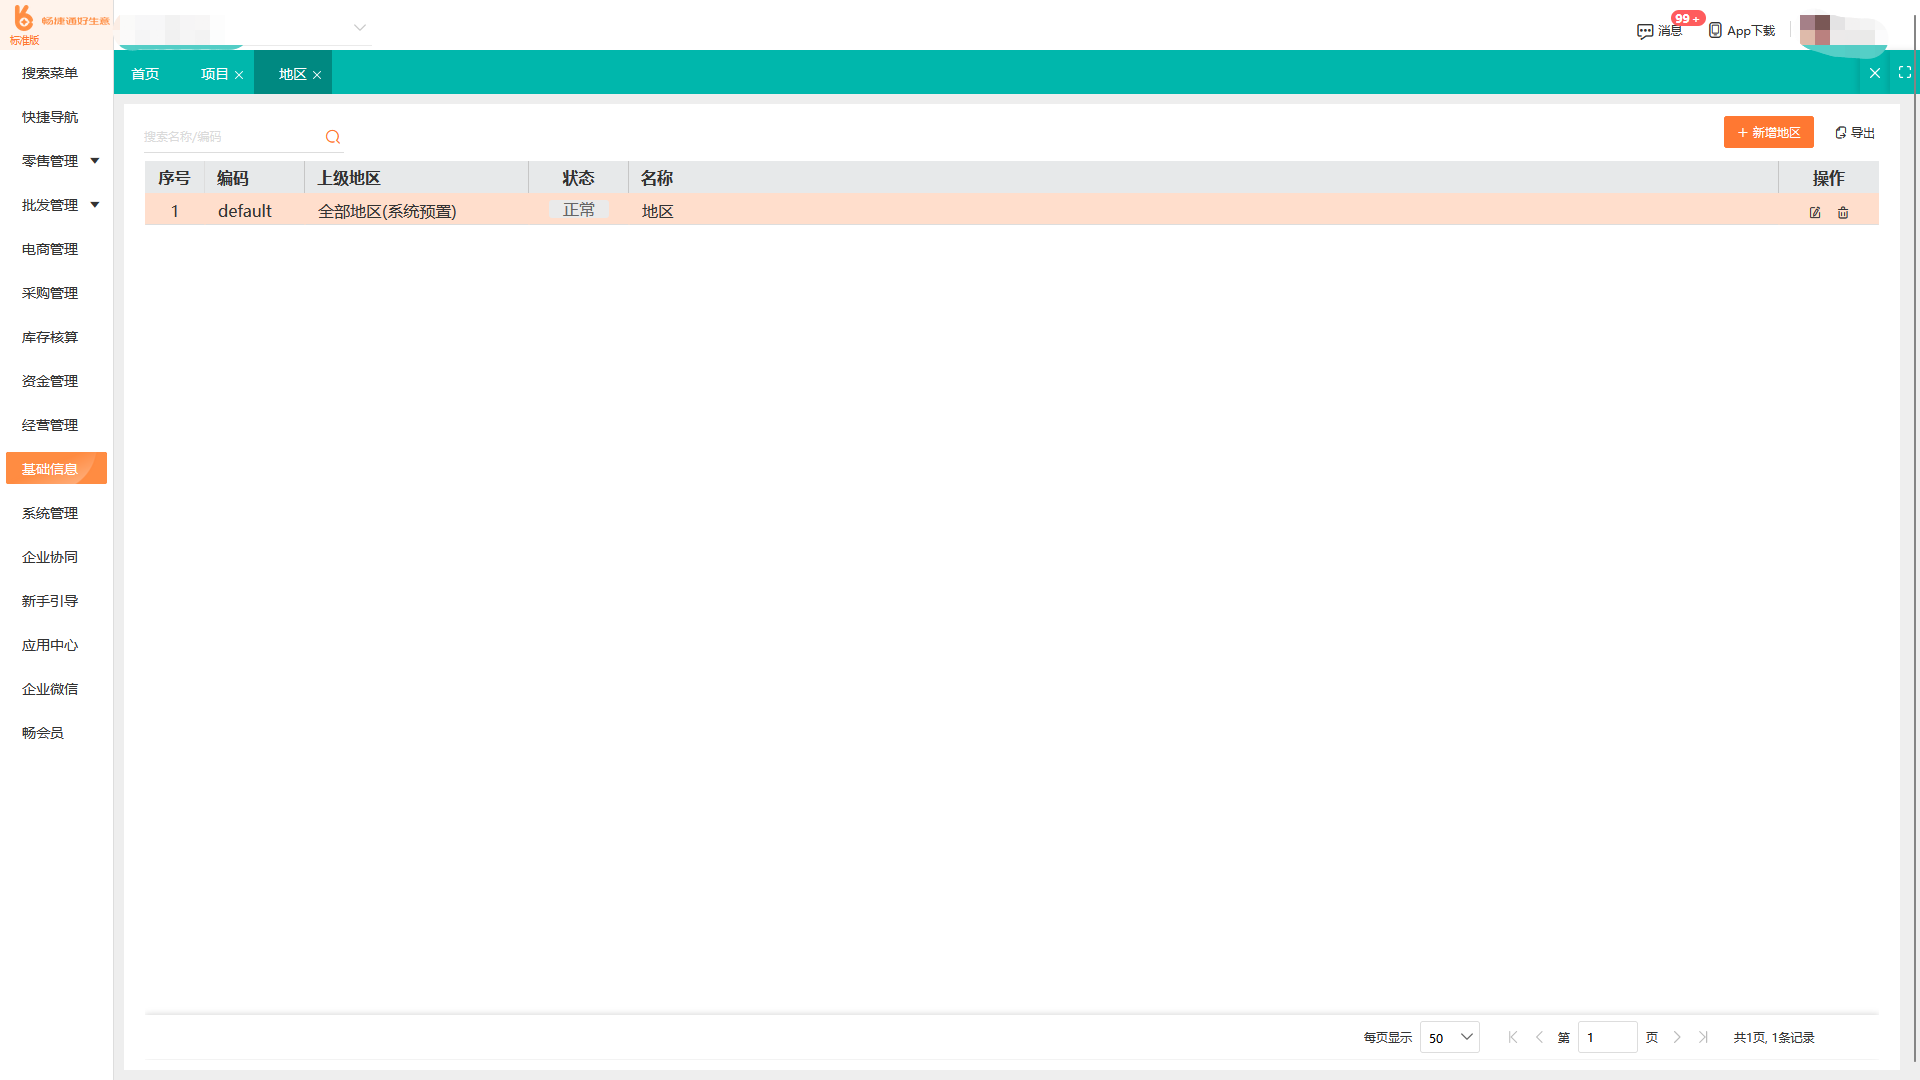Click the next page navigation arrow

click(x=1676, y=1036)
